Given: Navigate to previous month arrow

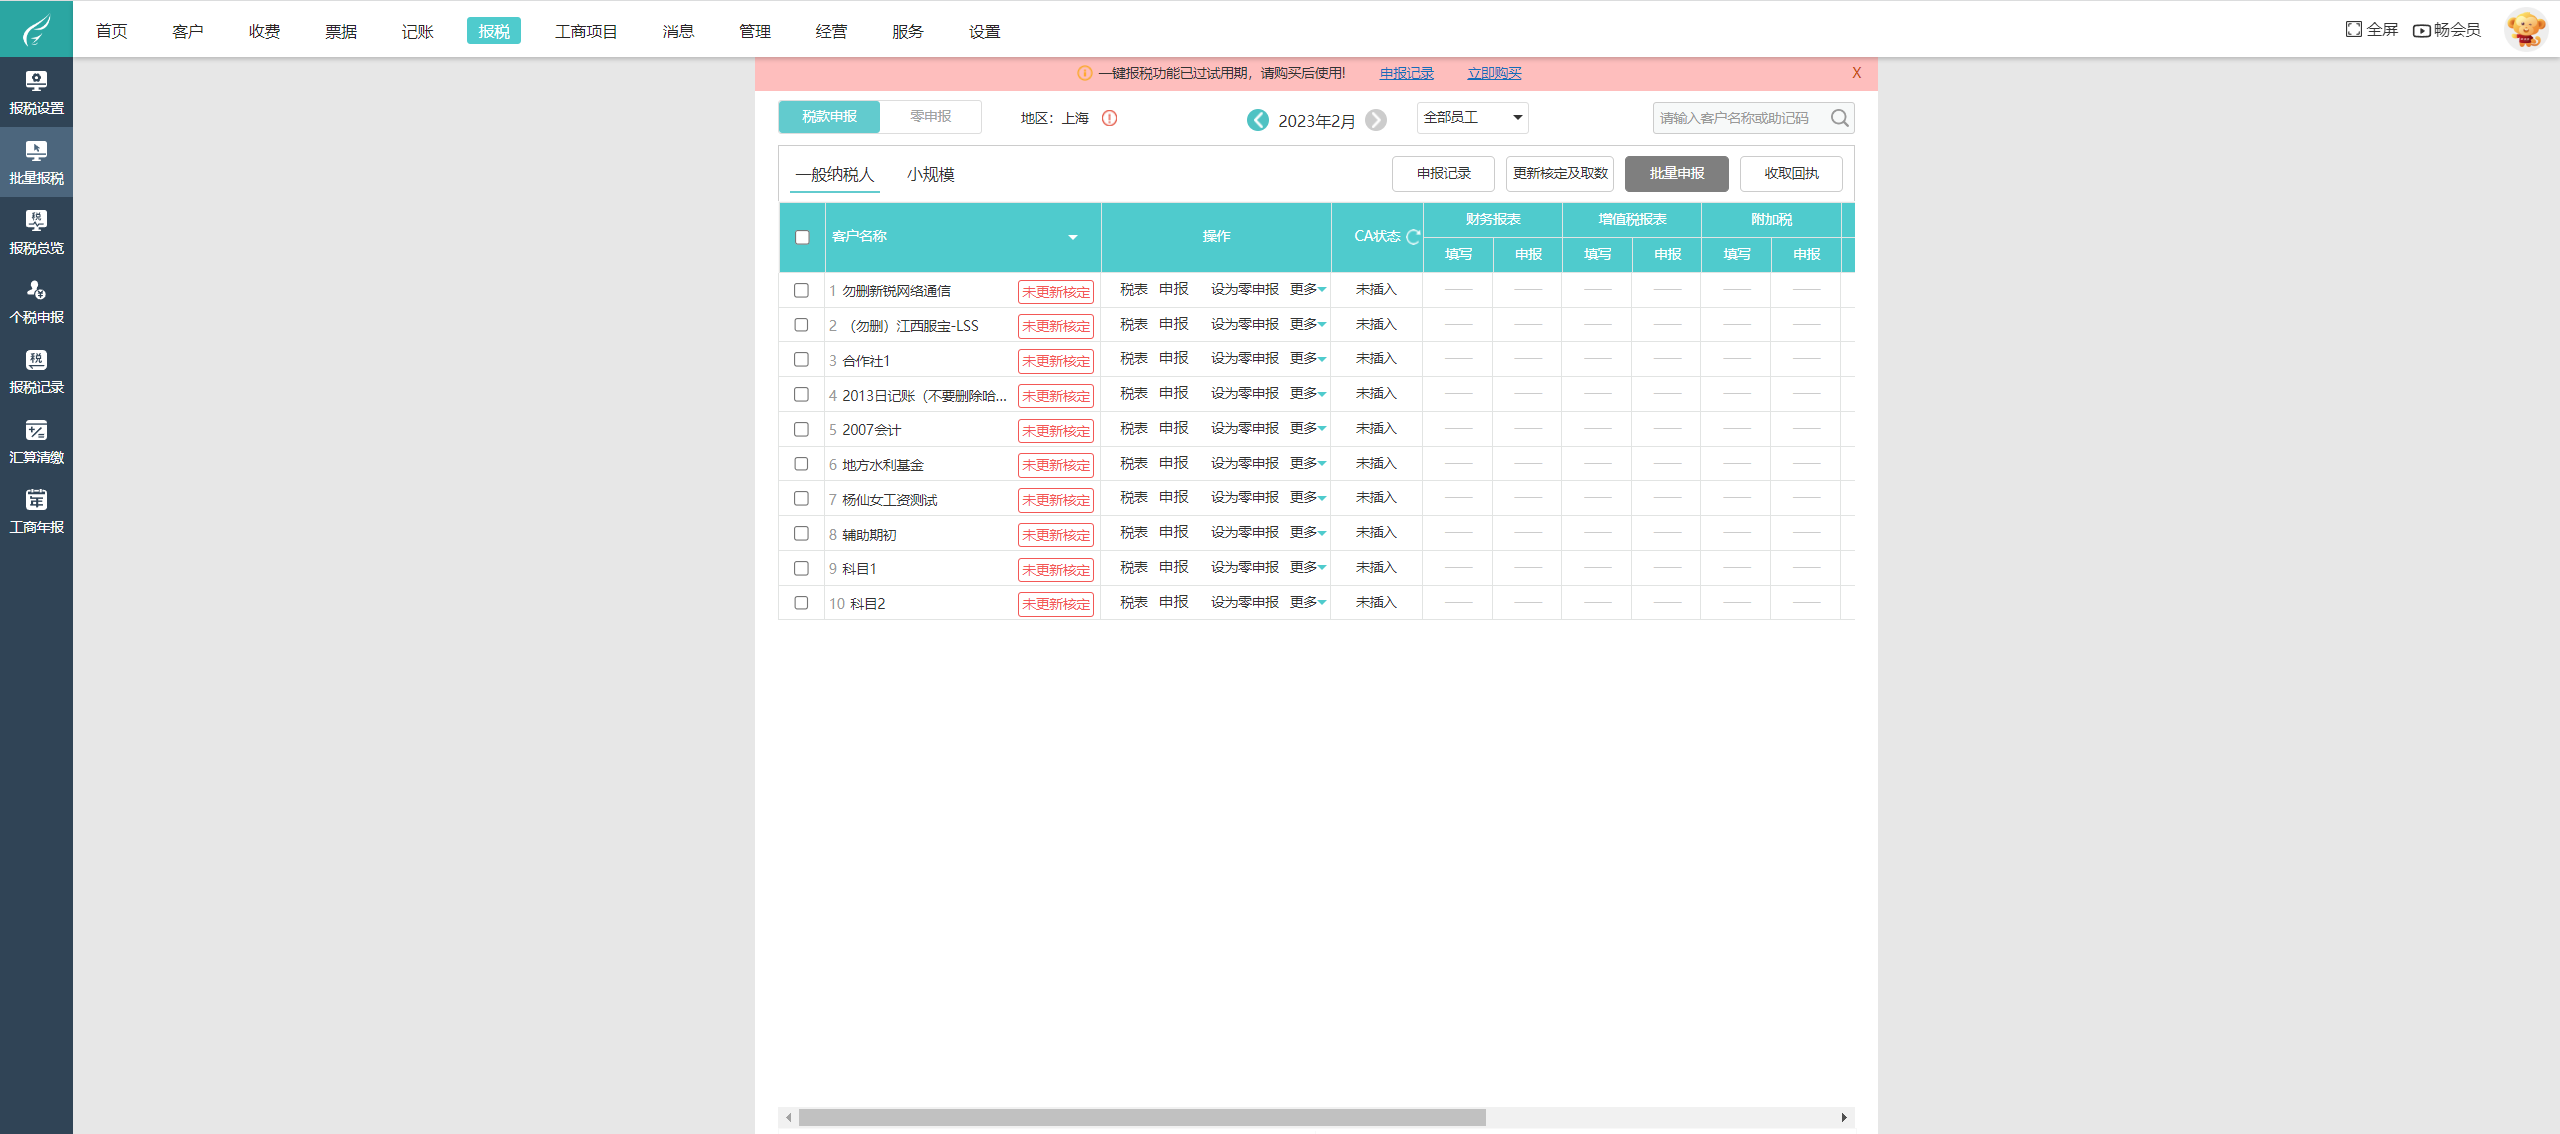Looking at the screenshot, I should (x=1257, y=117).
